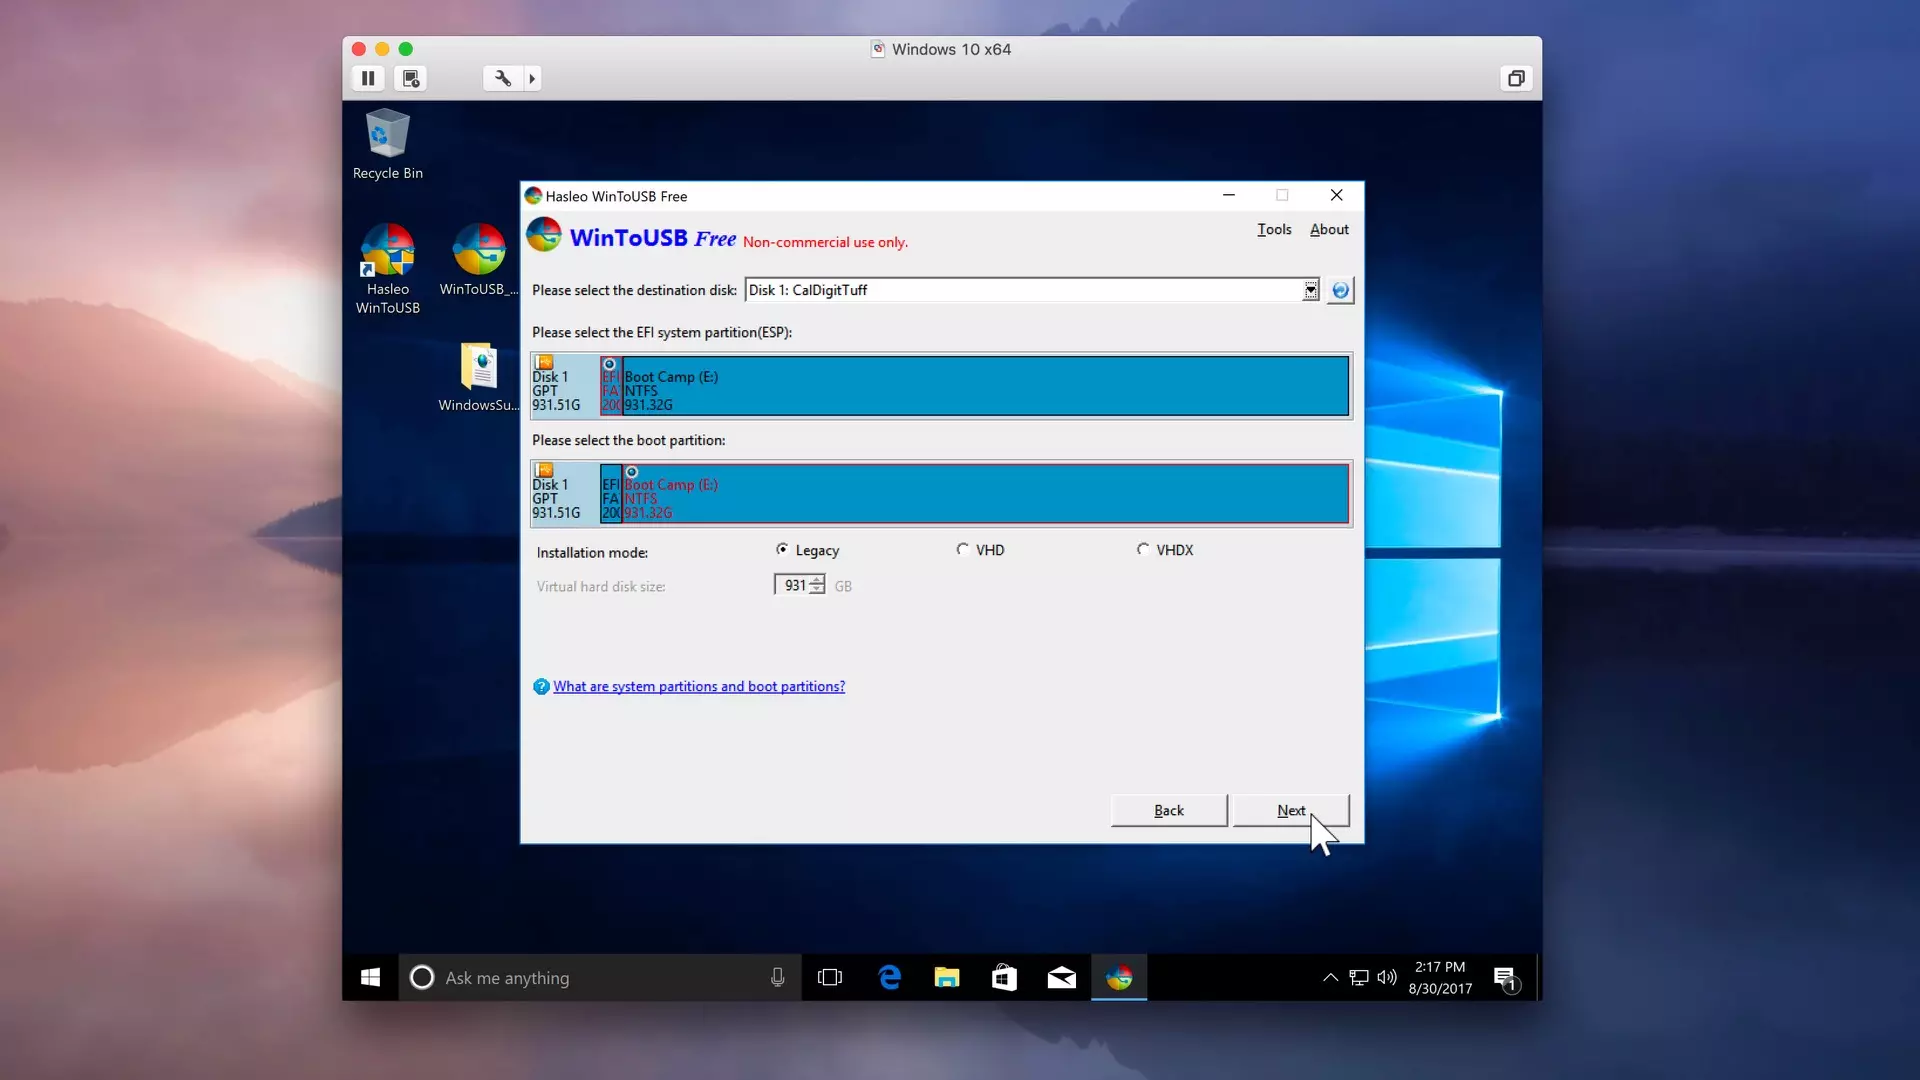The height and width of the screenshot is (1080, 1920).
Task: Click the refresh/rescan disk button next to dropdown
Action: coord(1340,290)
